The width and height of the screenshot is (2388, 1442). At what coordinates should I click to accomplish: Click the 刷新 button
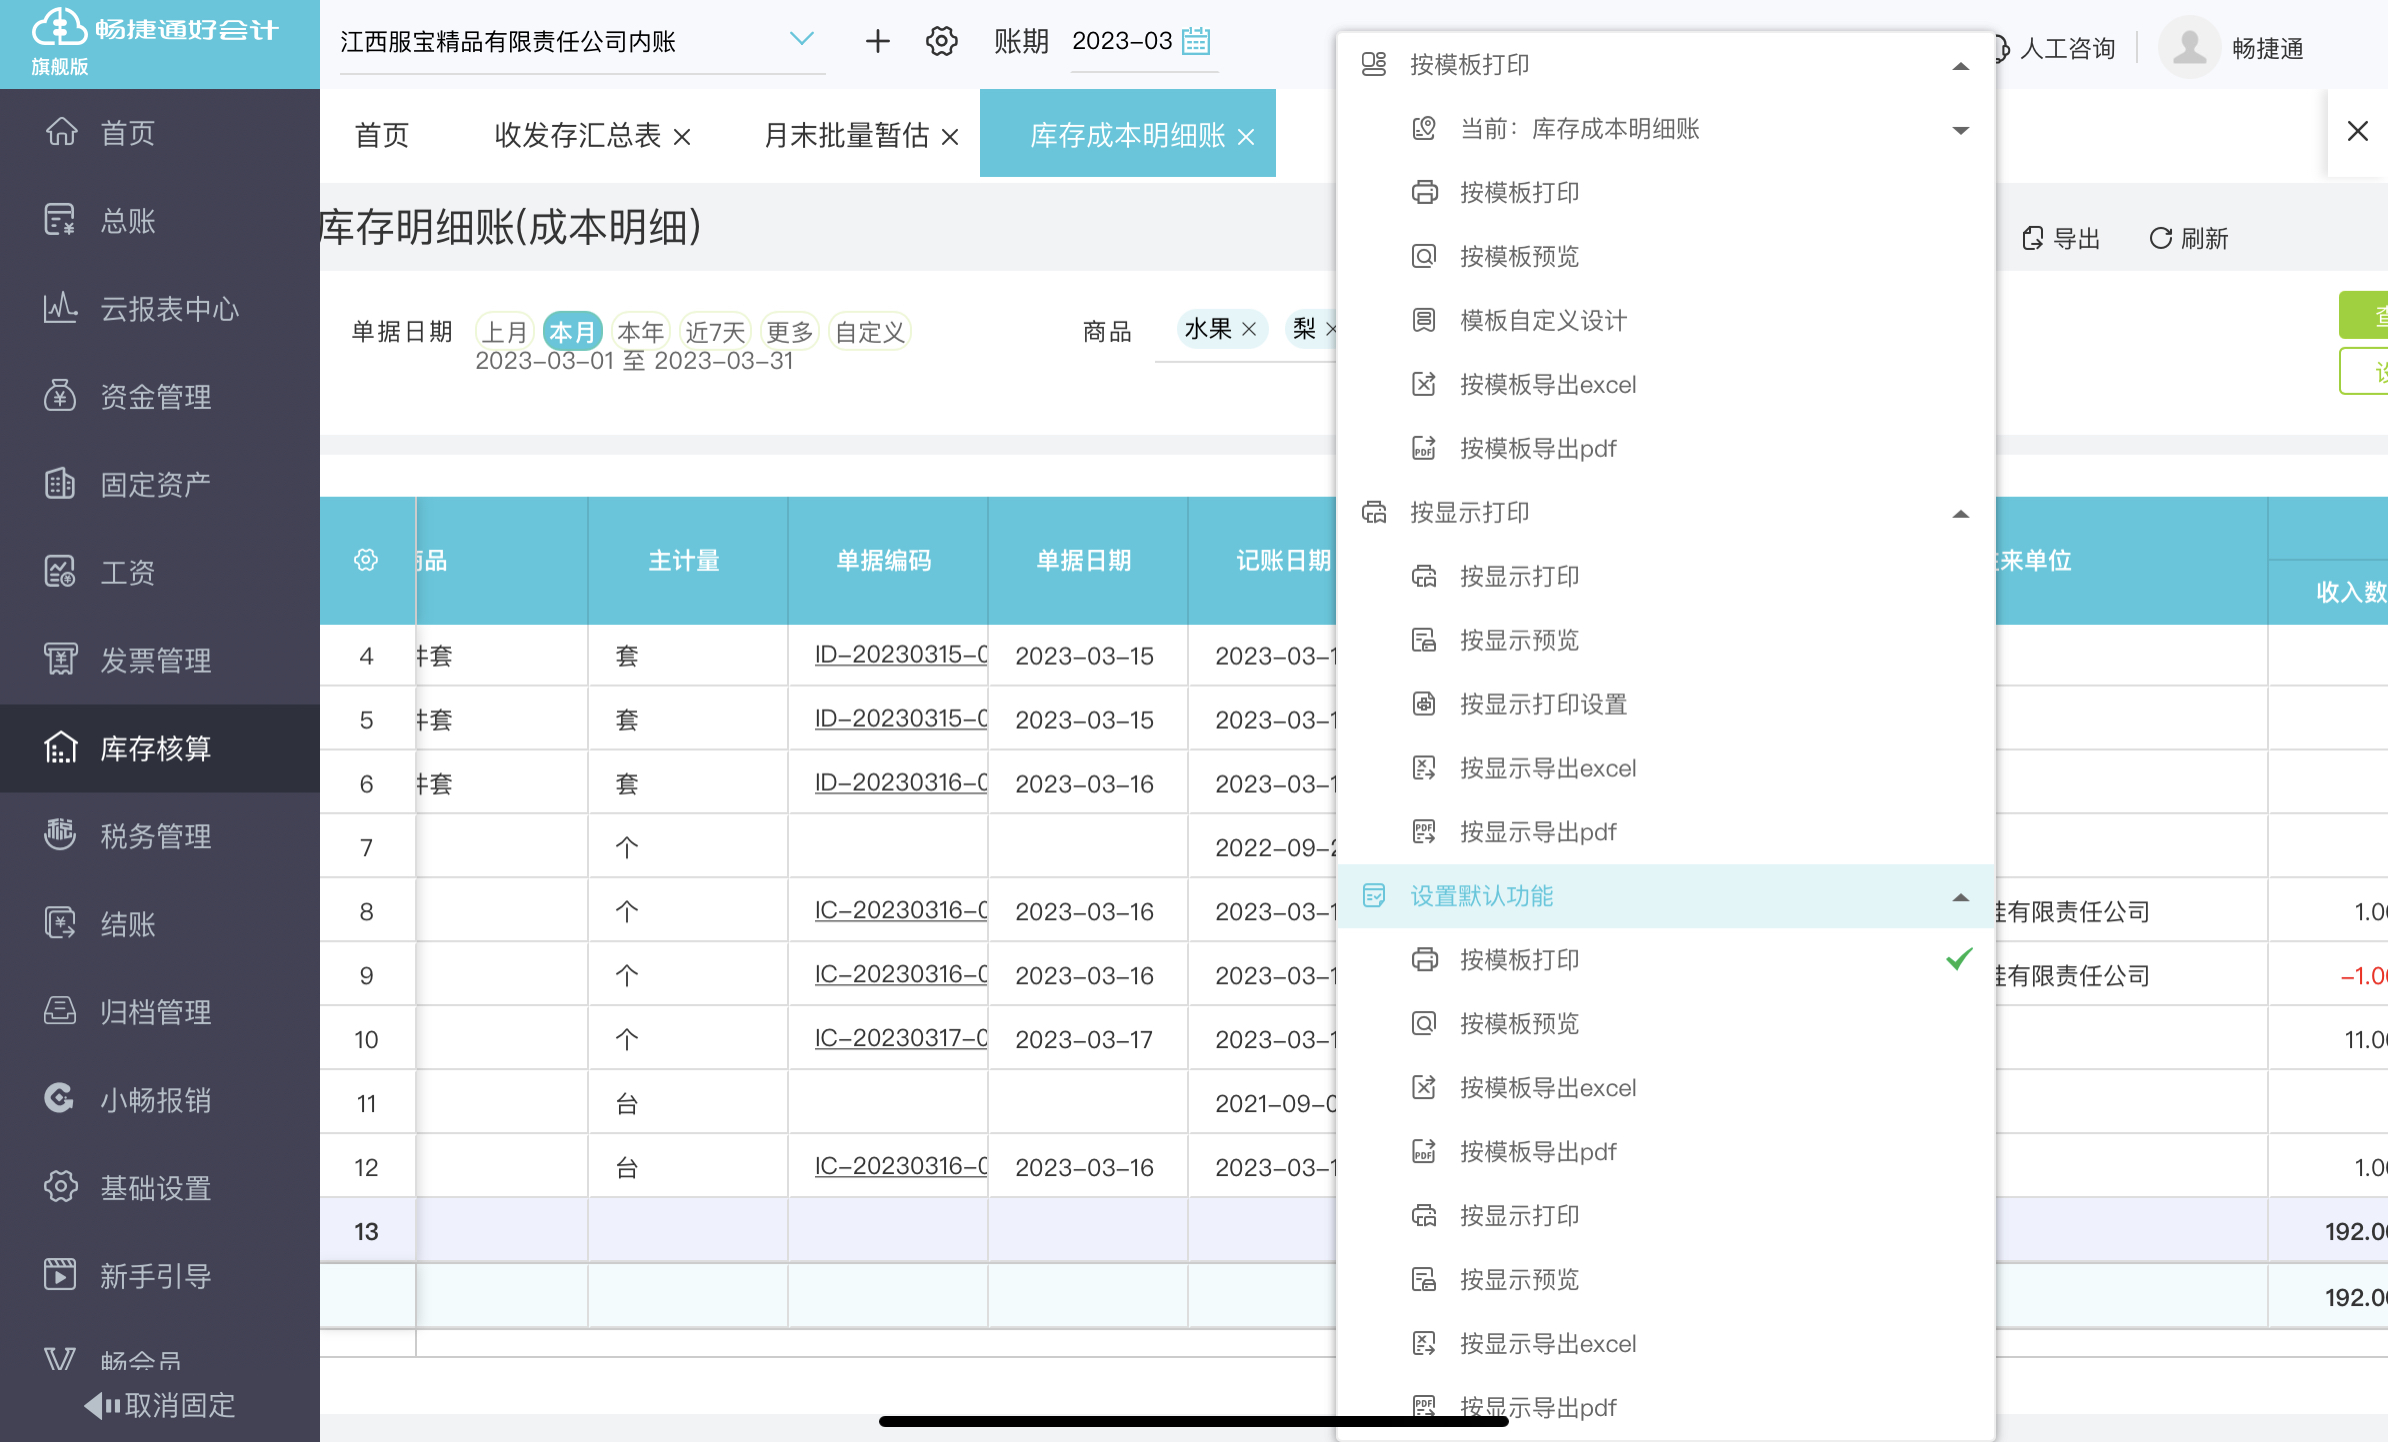(2192, 237)
